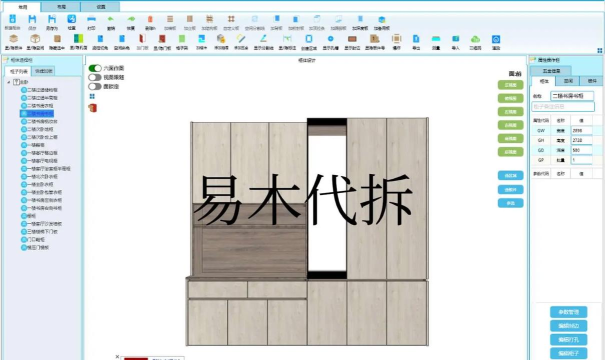Click the second green view button
The image size is (605, 360).
[510, 98]
